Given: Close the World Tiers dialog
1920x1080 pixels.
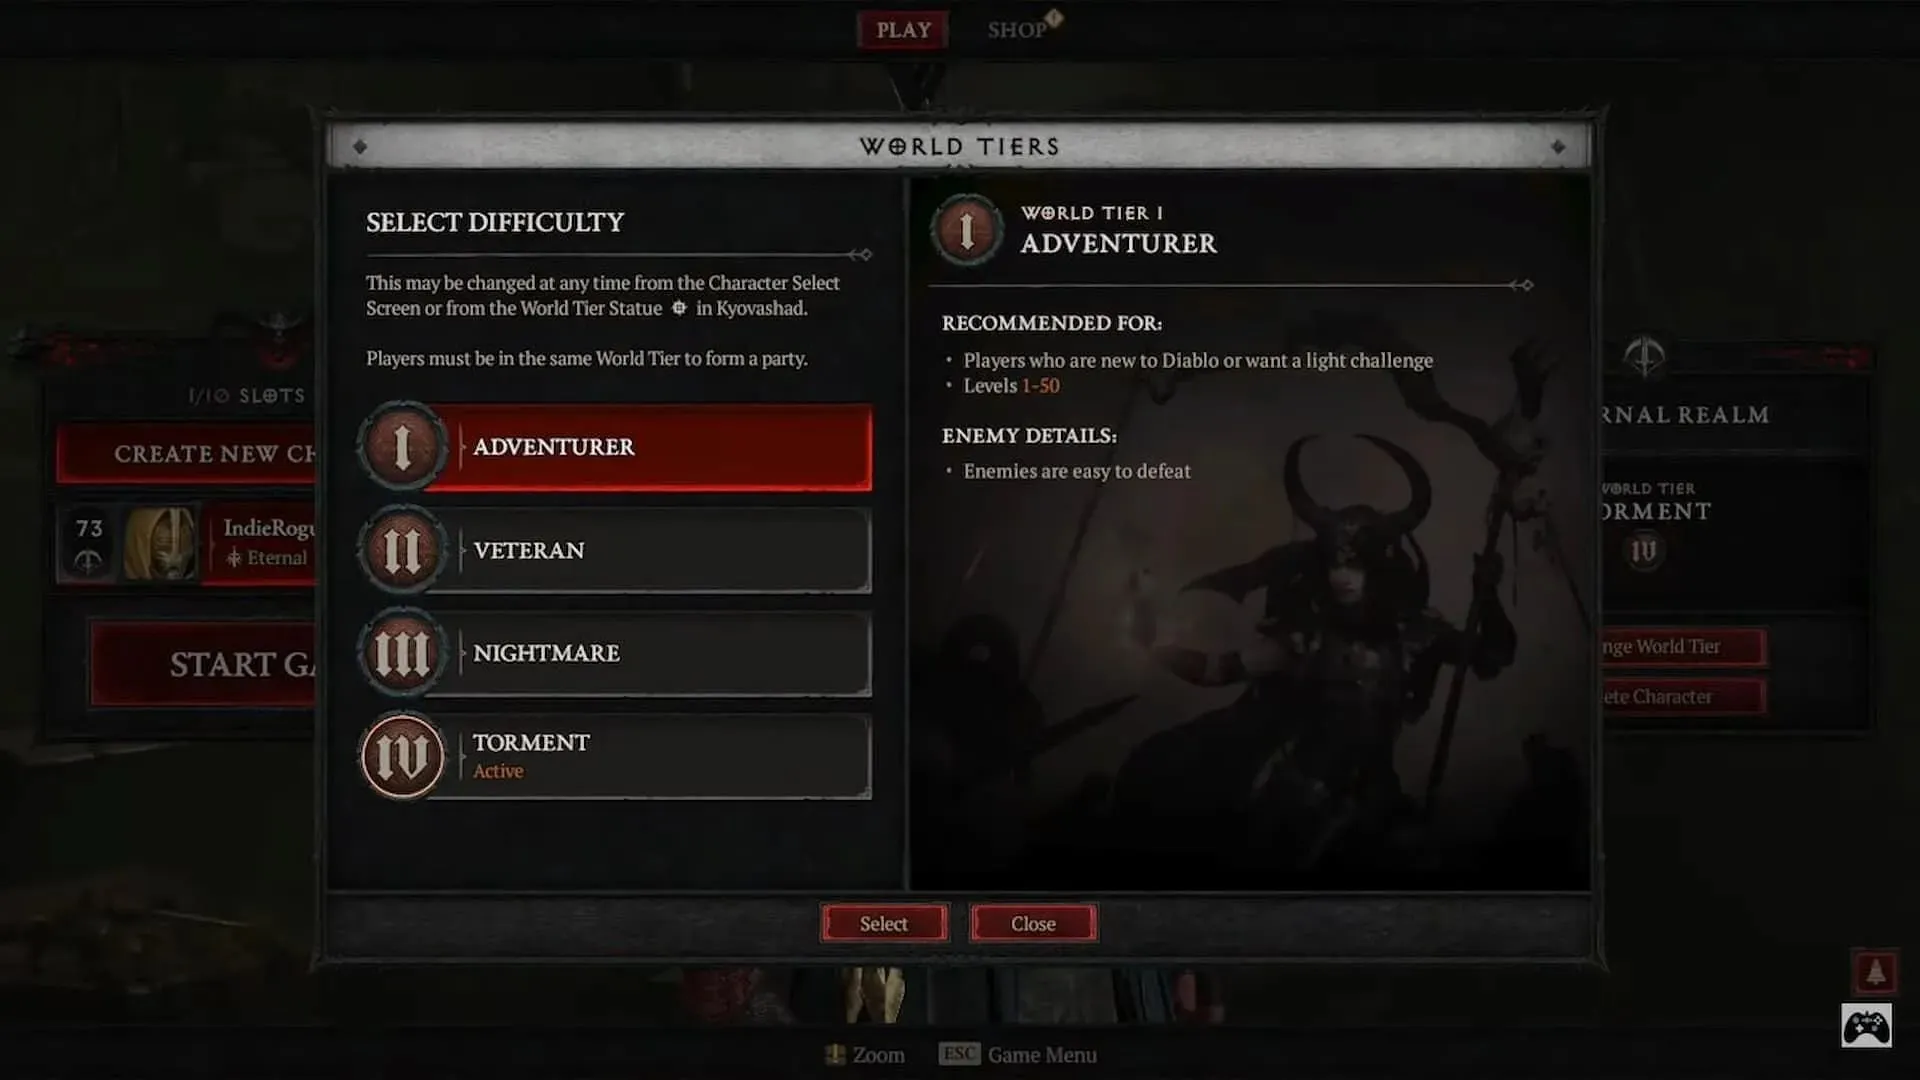Looking at the screenshot, I should (1033, 923).
